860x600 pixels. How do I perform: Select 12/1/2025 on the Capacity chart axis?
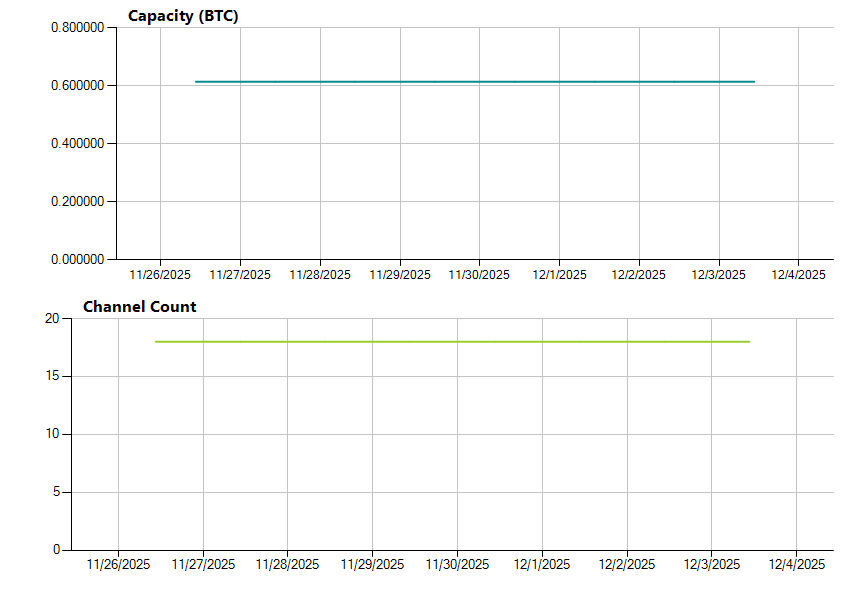559,274
